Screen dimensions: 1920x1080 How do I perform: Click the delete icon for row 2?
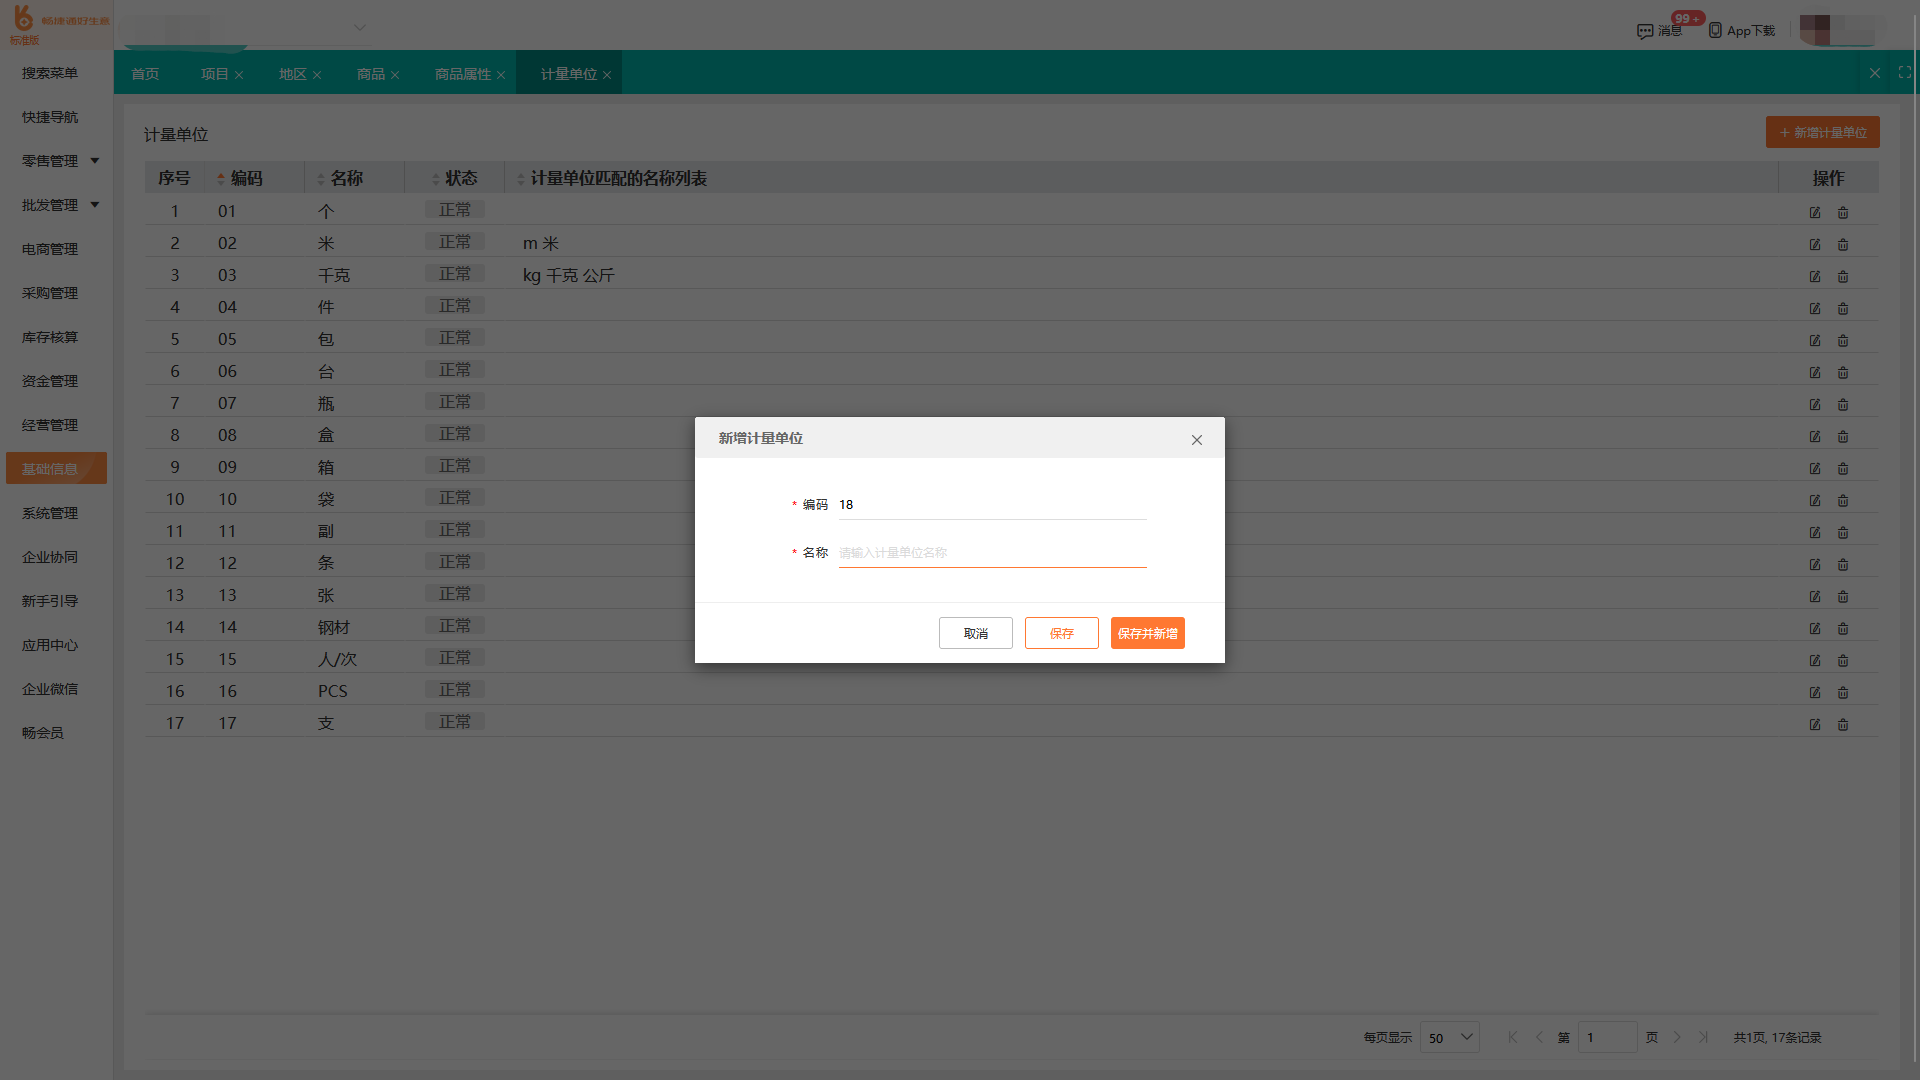[1842, 244]
